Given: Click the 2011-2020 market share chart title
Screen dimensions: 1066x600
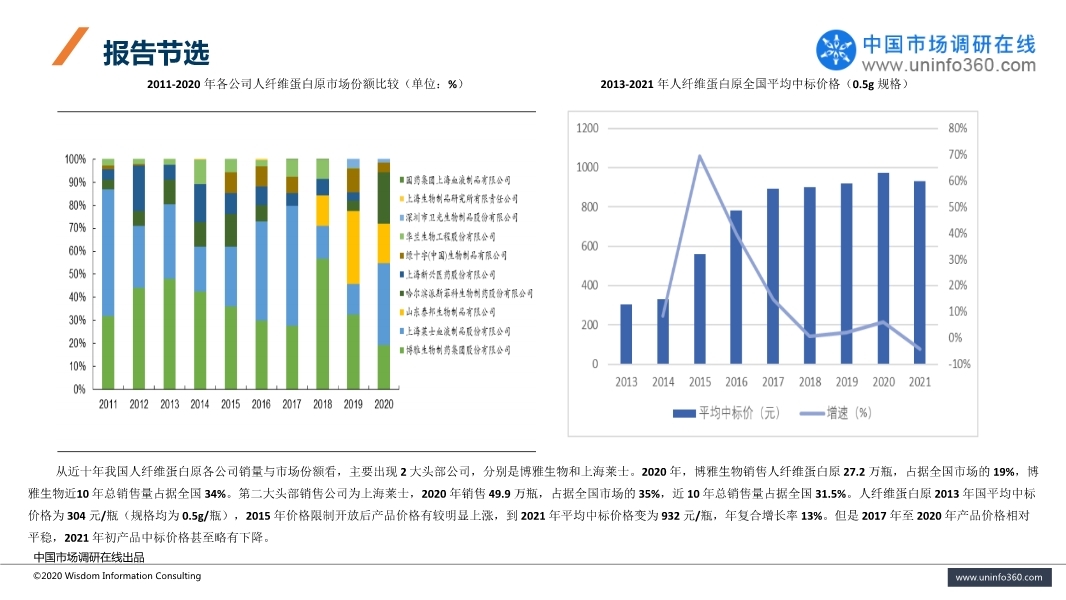Looking at the screenshot, I should coord(305,84).
